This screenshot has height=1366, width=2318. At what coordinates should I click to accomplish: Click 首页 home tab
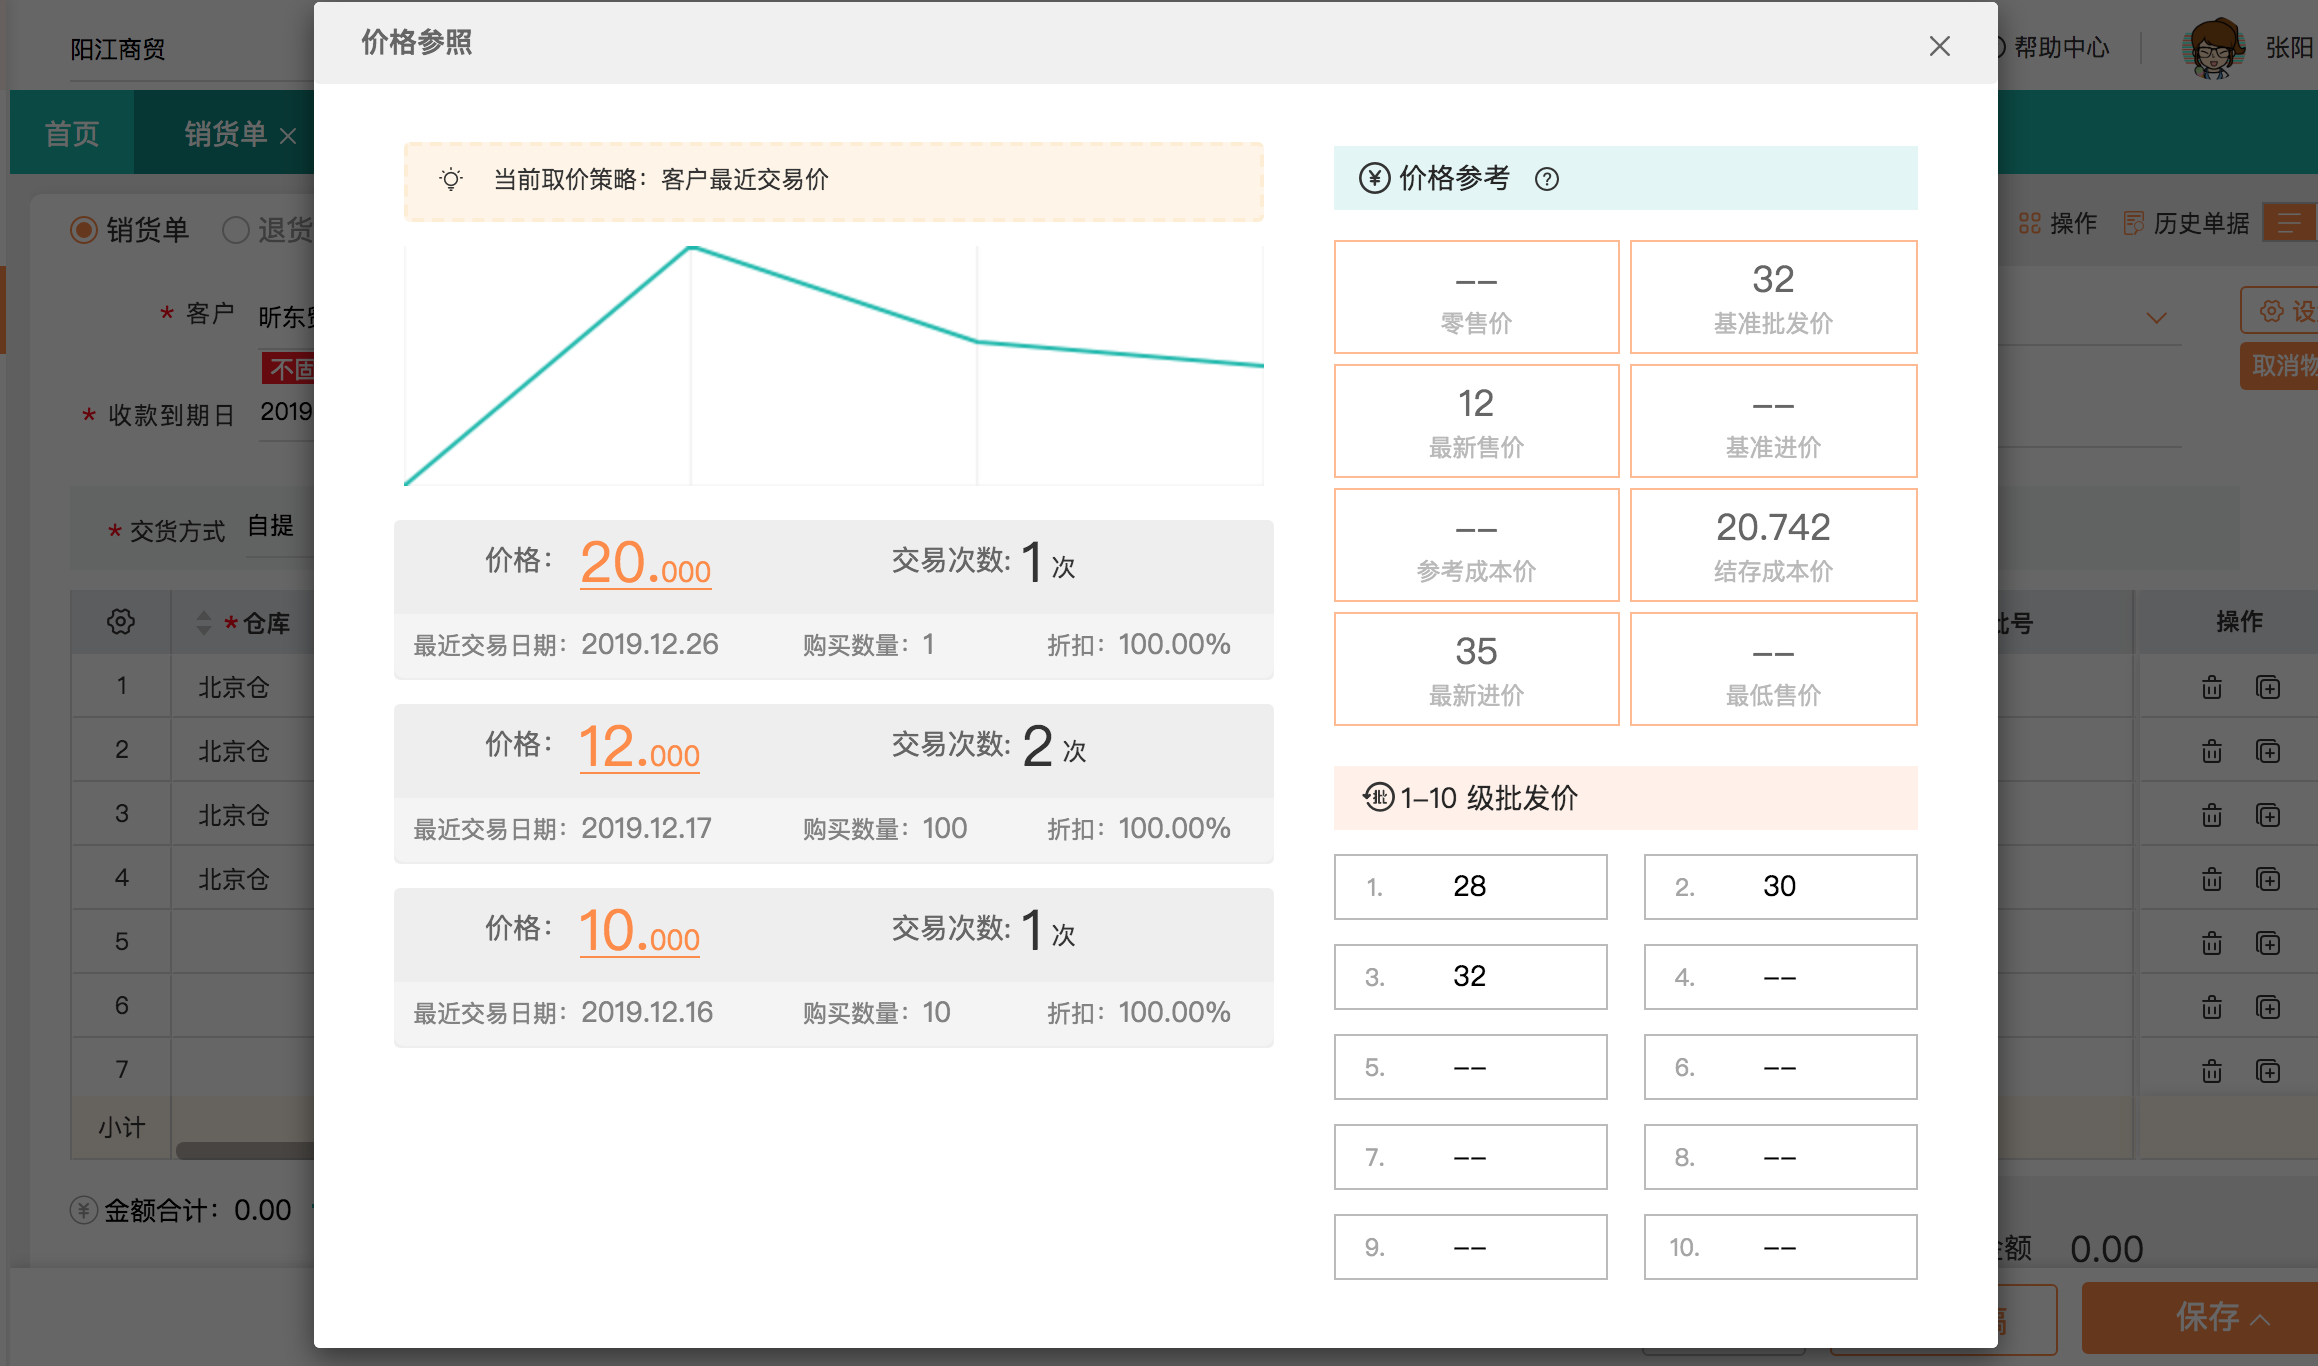pos(72,135)
